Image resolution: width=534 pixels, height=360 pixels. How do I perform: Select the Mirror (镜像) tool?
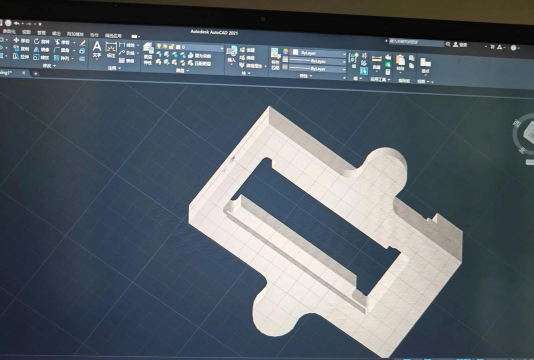coord(42,50)
